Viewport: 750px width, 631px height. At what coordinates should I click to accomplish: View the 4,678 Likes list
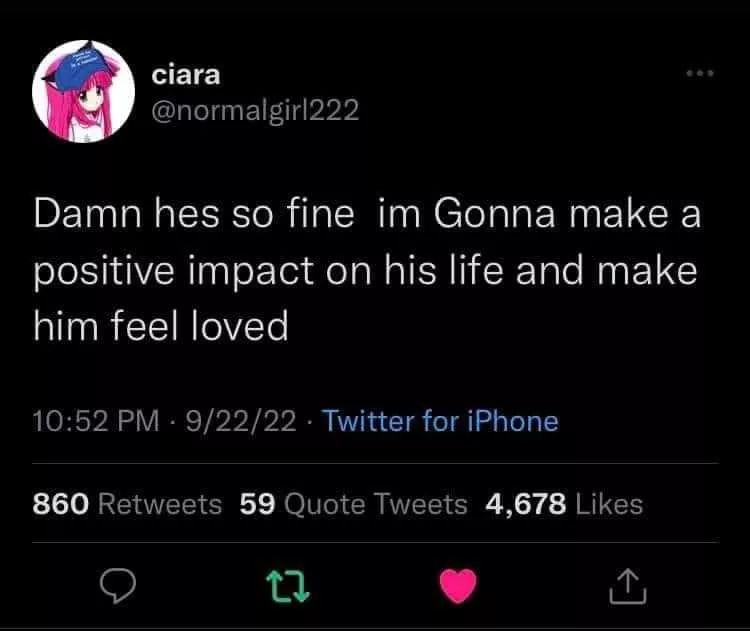point(563,504)
